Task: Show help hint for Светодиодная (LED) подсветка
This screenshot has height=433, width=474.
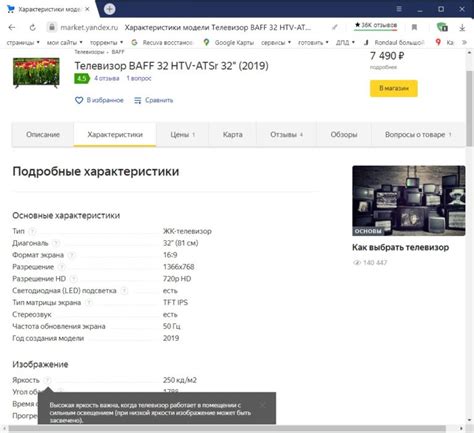Action: tap(124, 291)
